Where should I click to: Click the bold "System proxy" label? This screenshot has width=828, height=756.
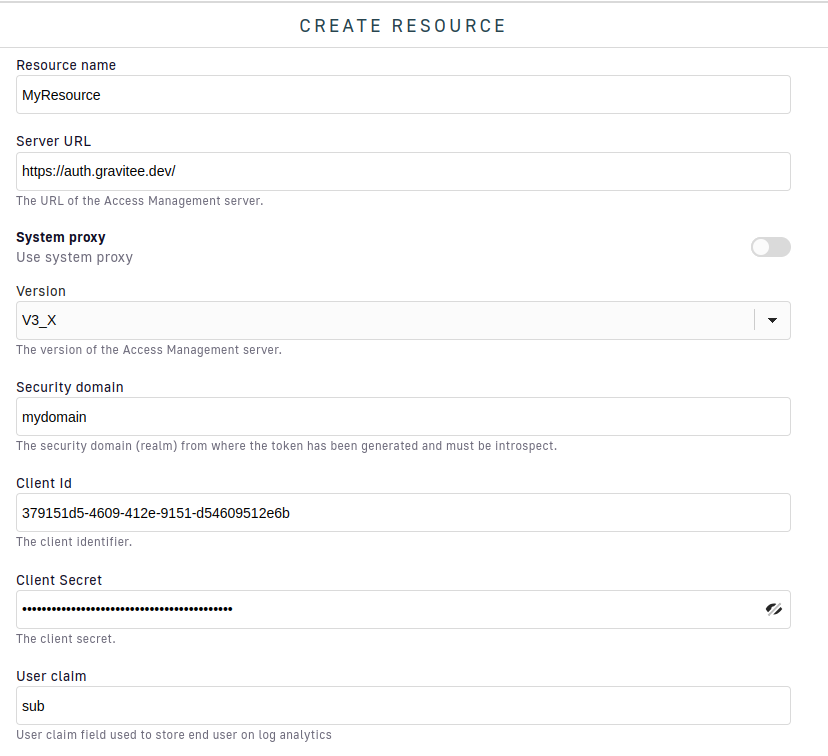(x=61, y=237)
